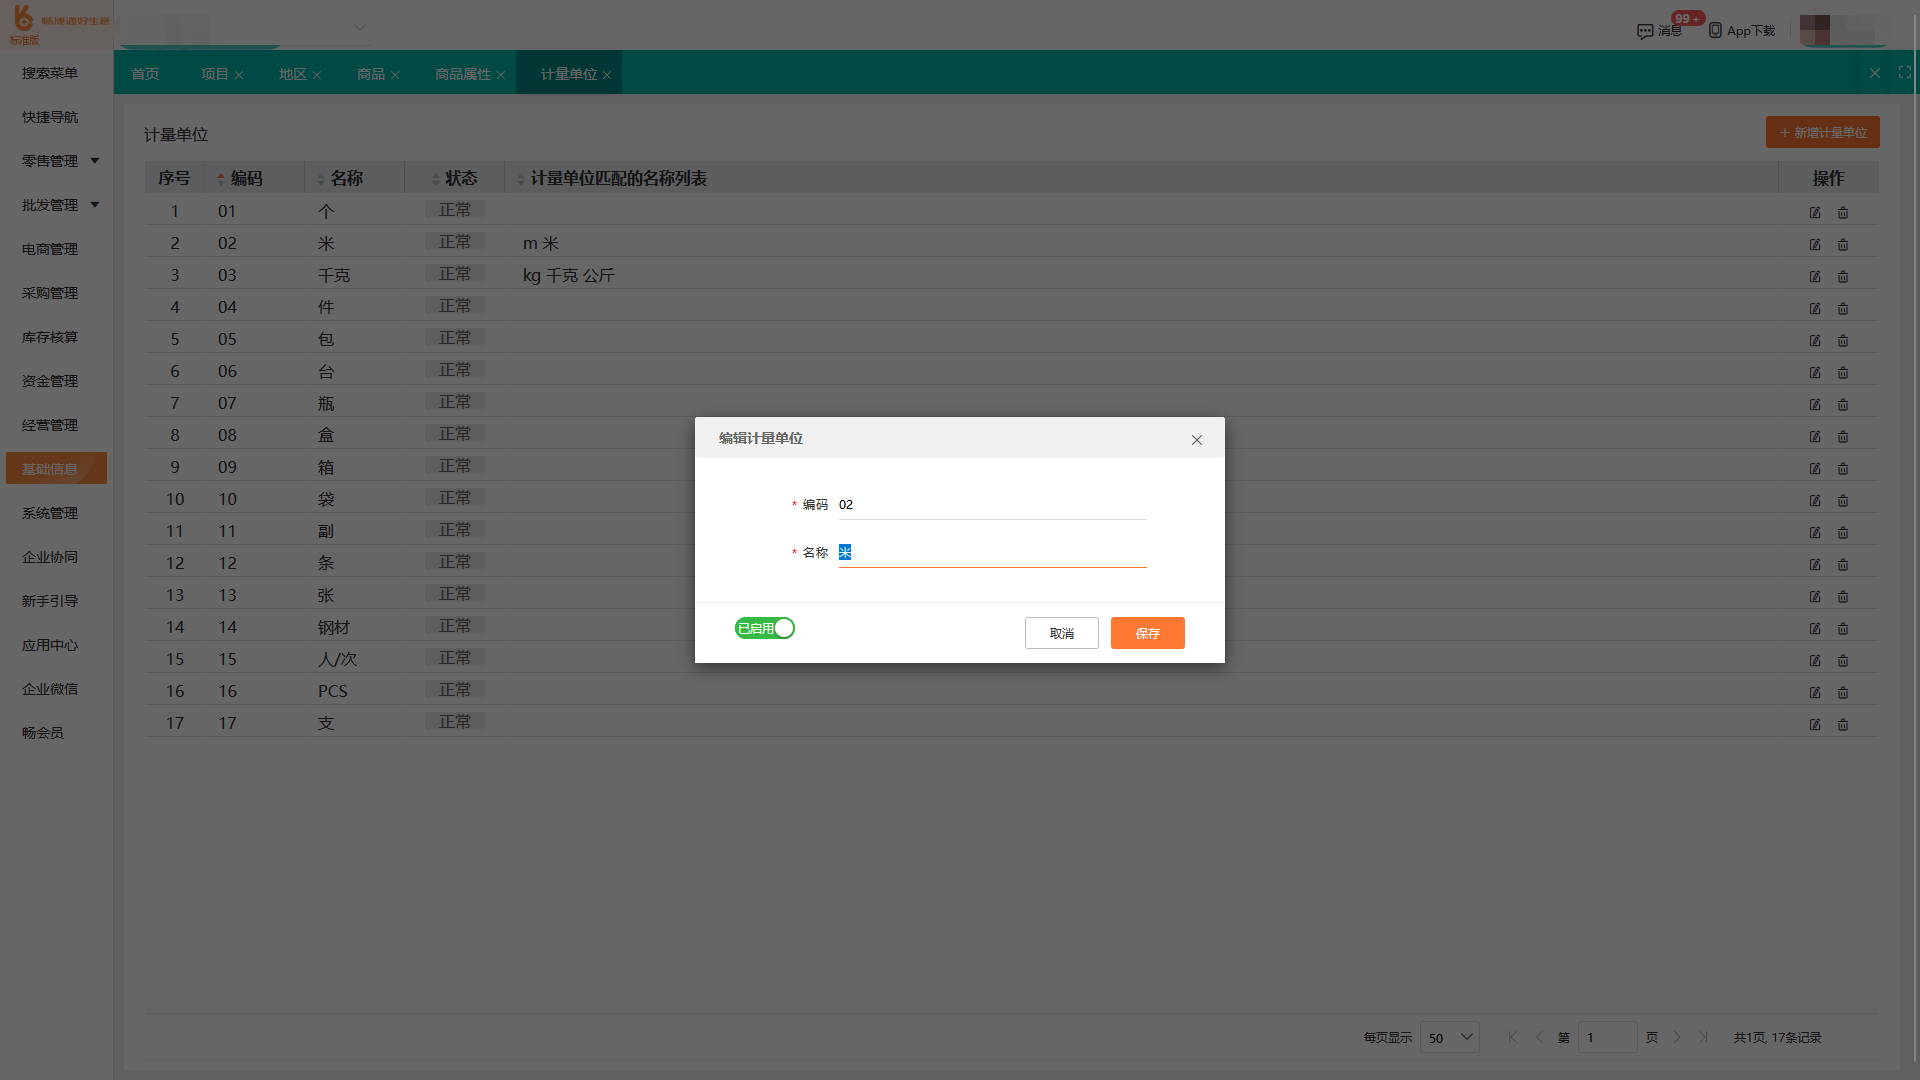This screenshot has height=1080, width=1920.
Task: Click 取消 button to close dialog
Action: point(1062,633)
